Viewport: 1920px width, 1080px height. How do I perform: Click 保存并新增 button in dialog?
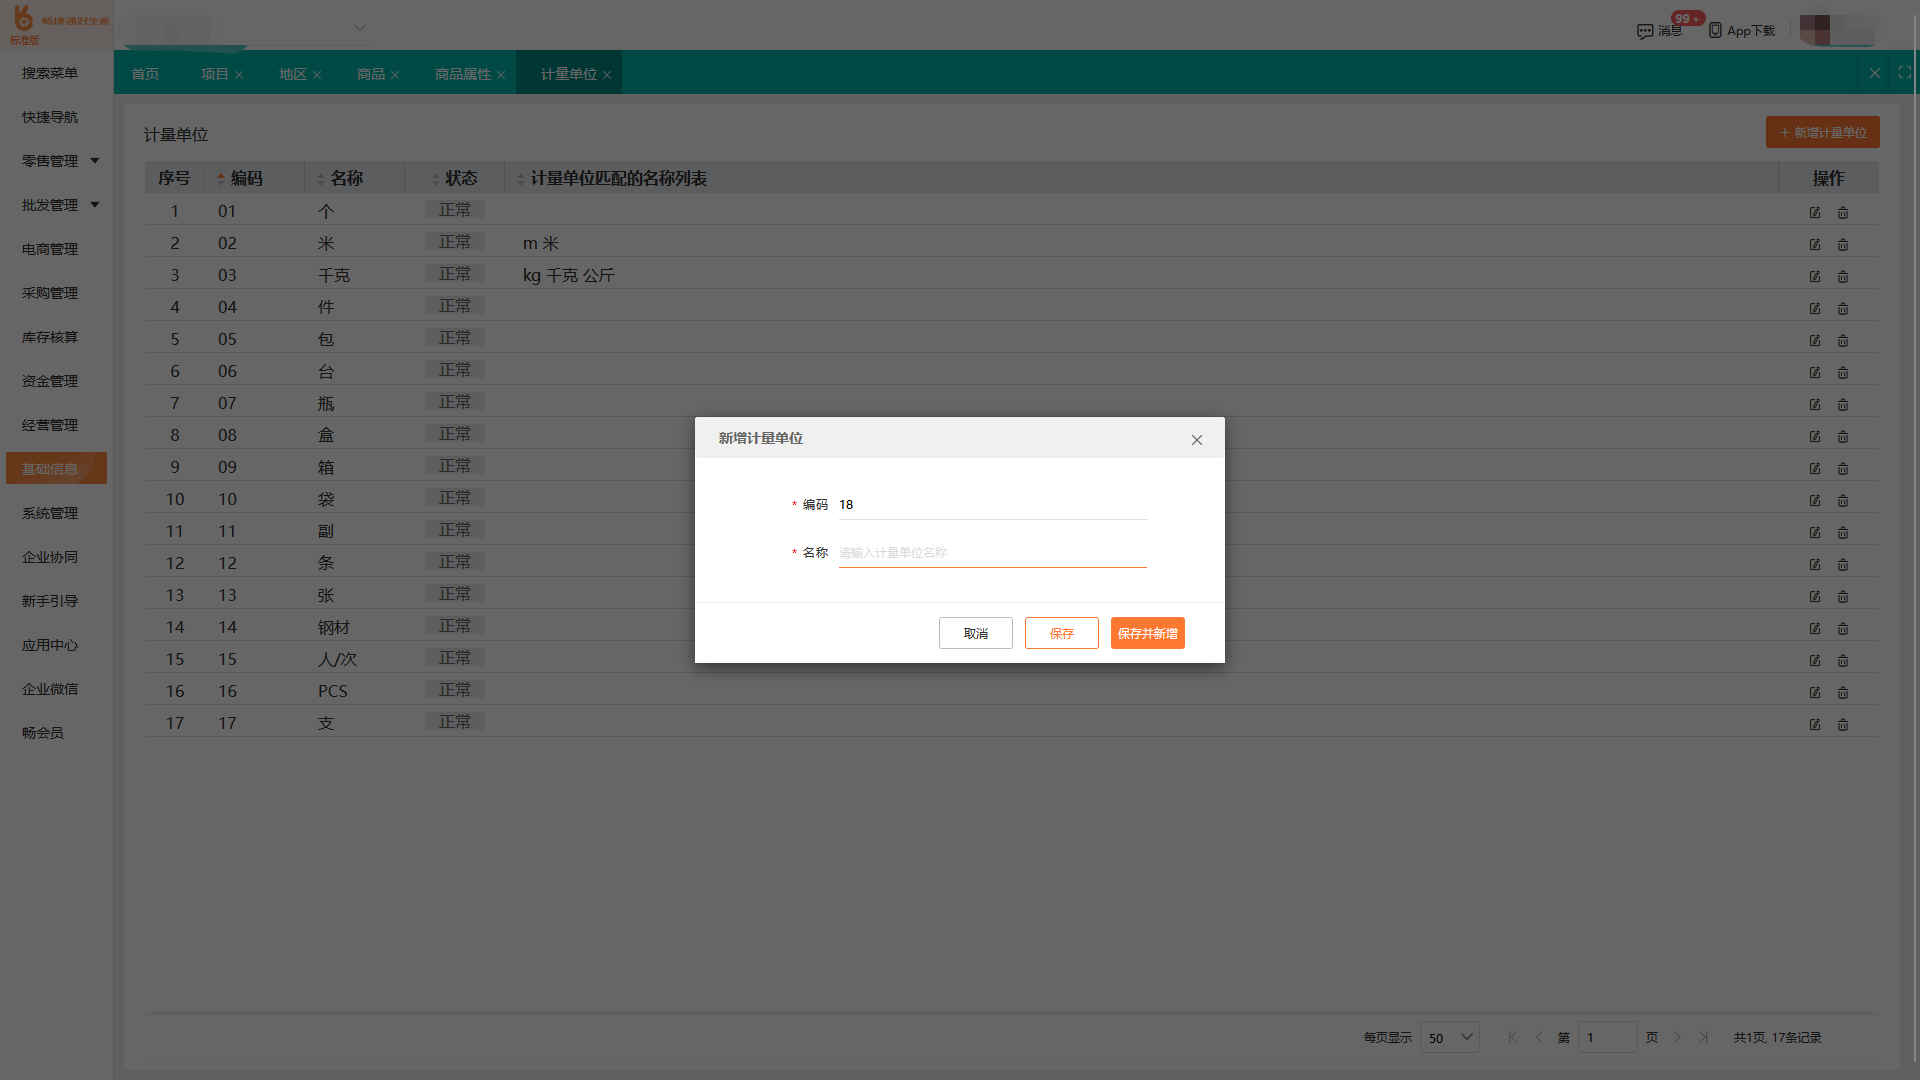click(1146, 633)
